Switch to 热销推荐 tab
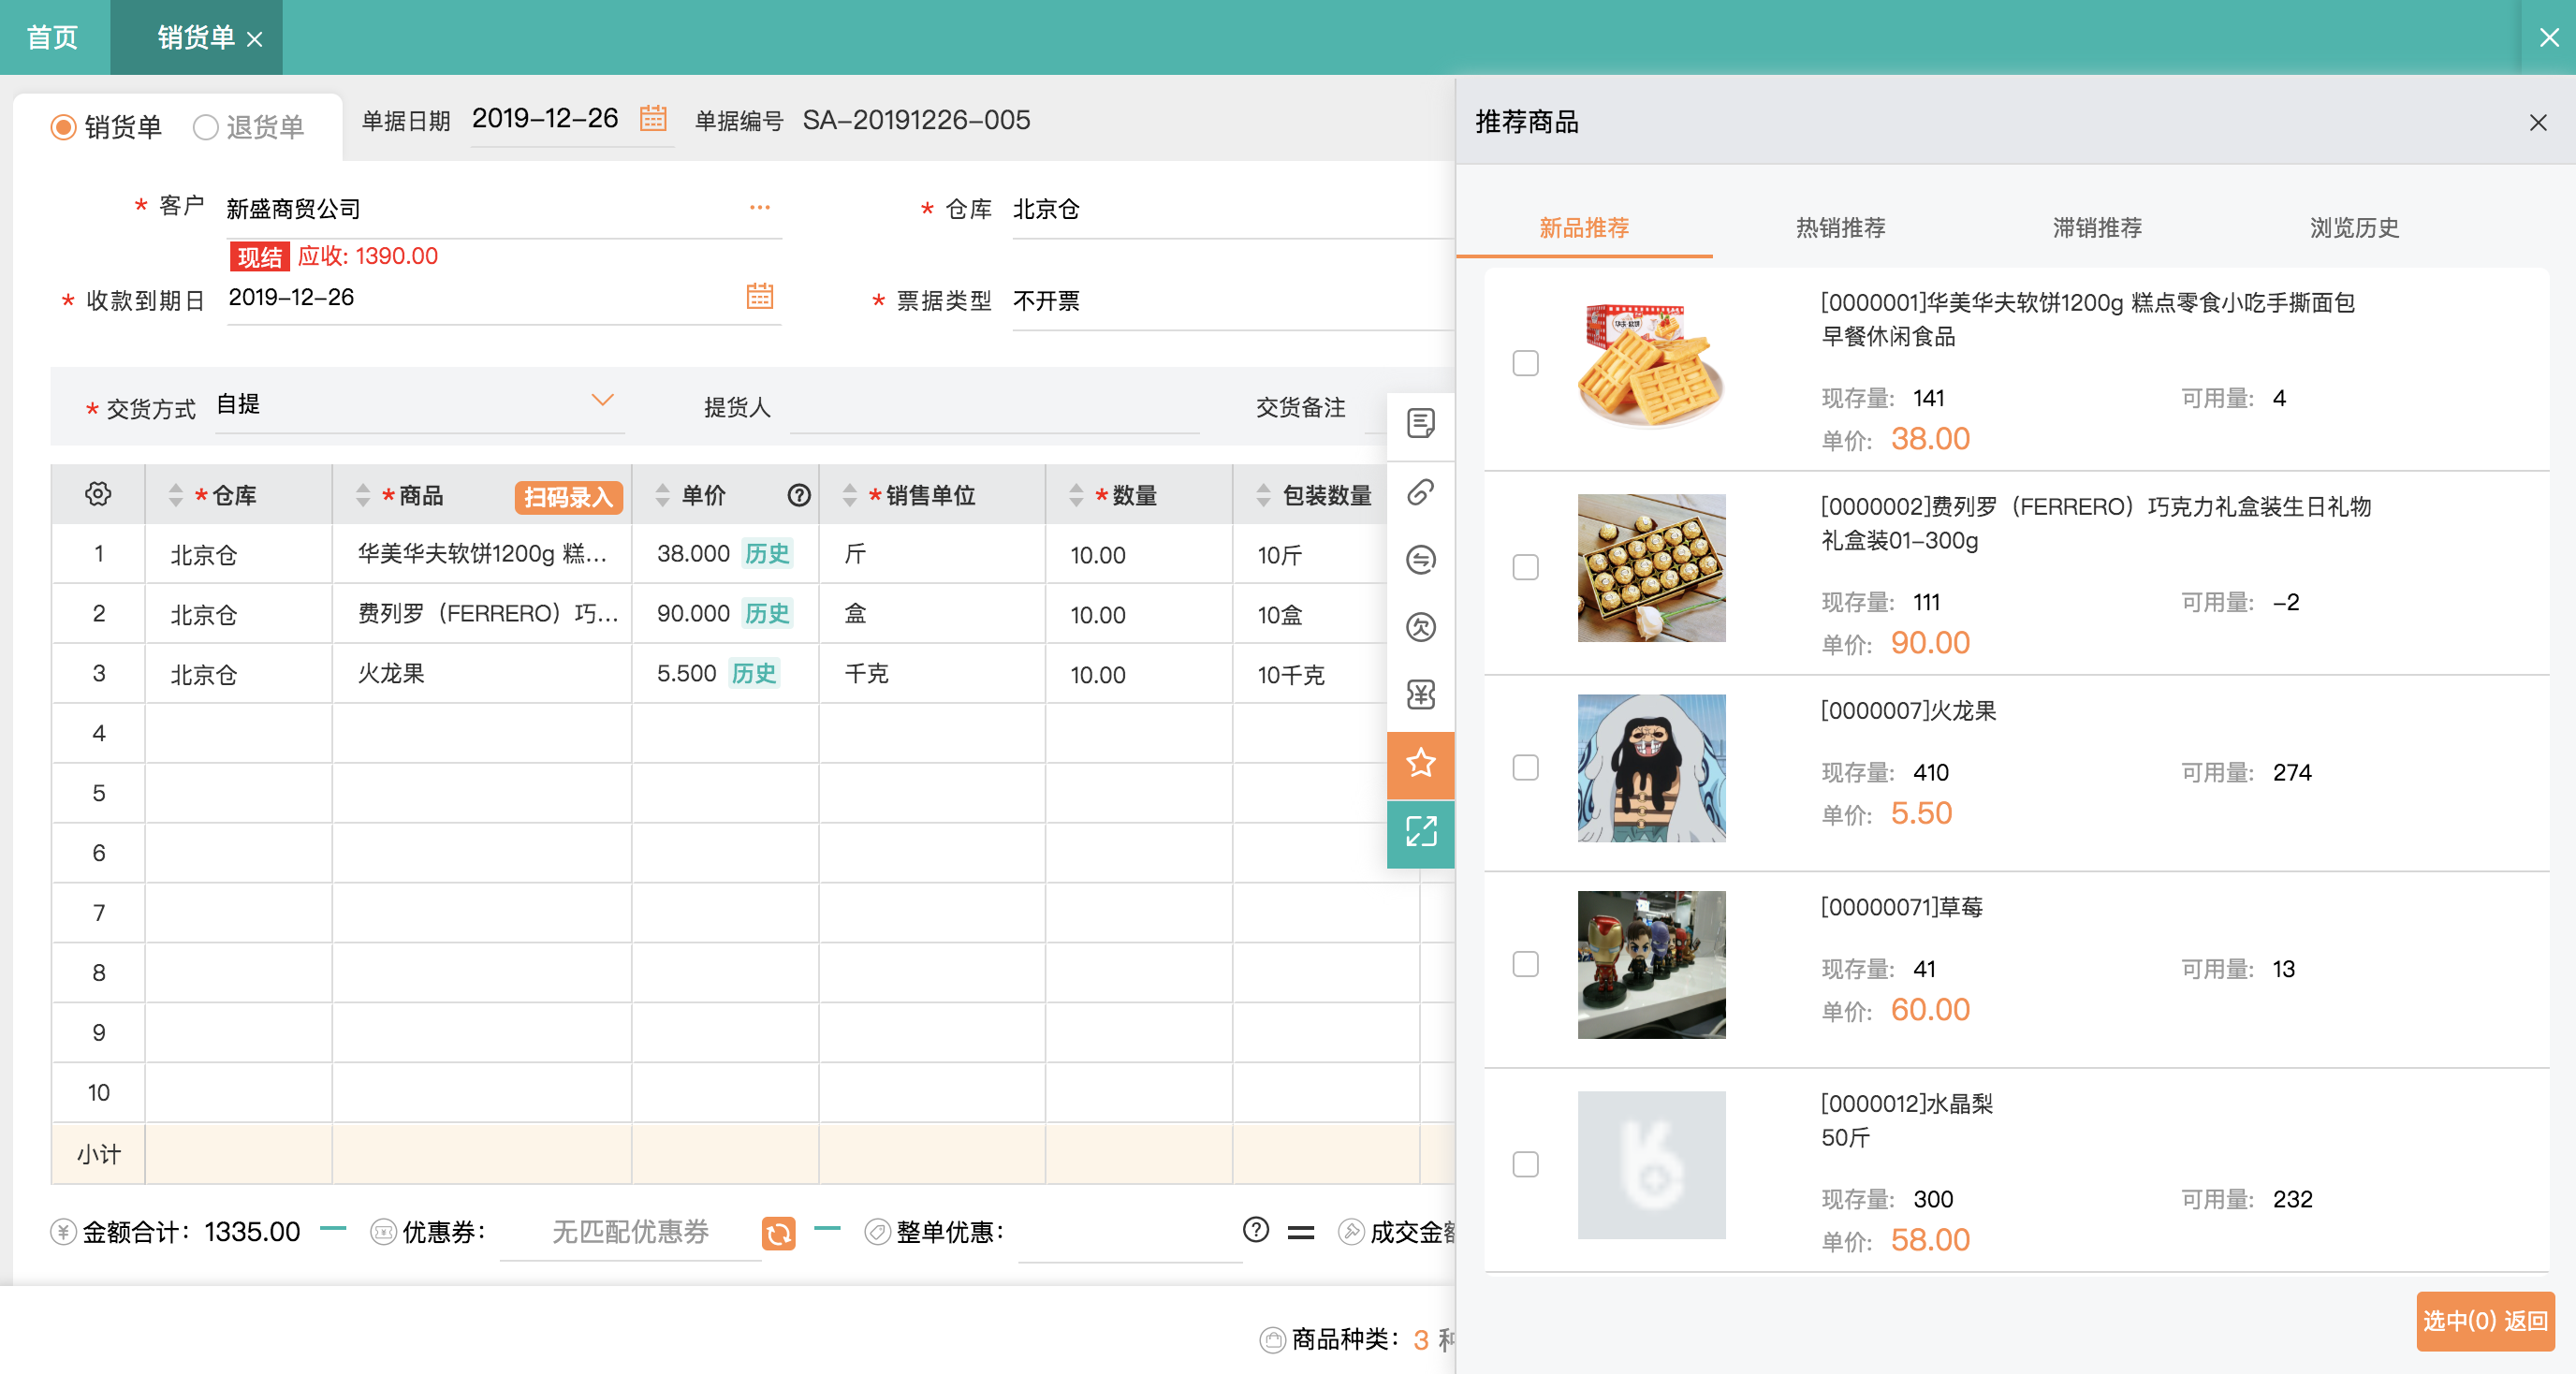This screenshot has height=1374, width=2576. coord(1840,227)
